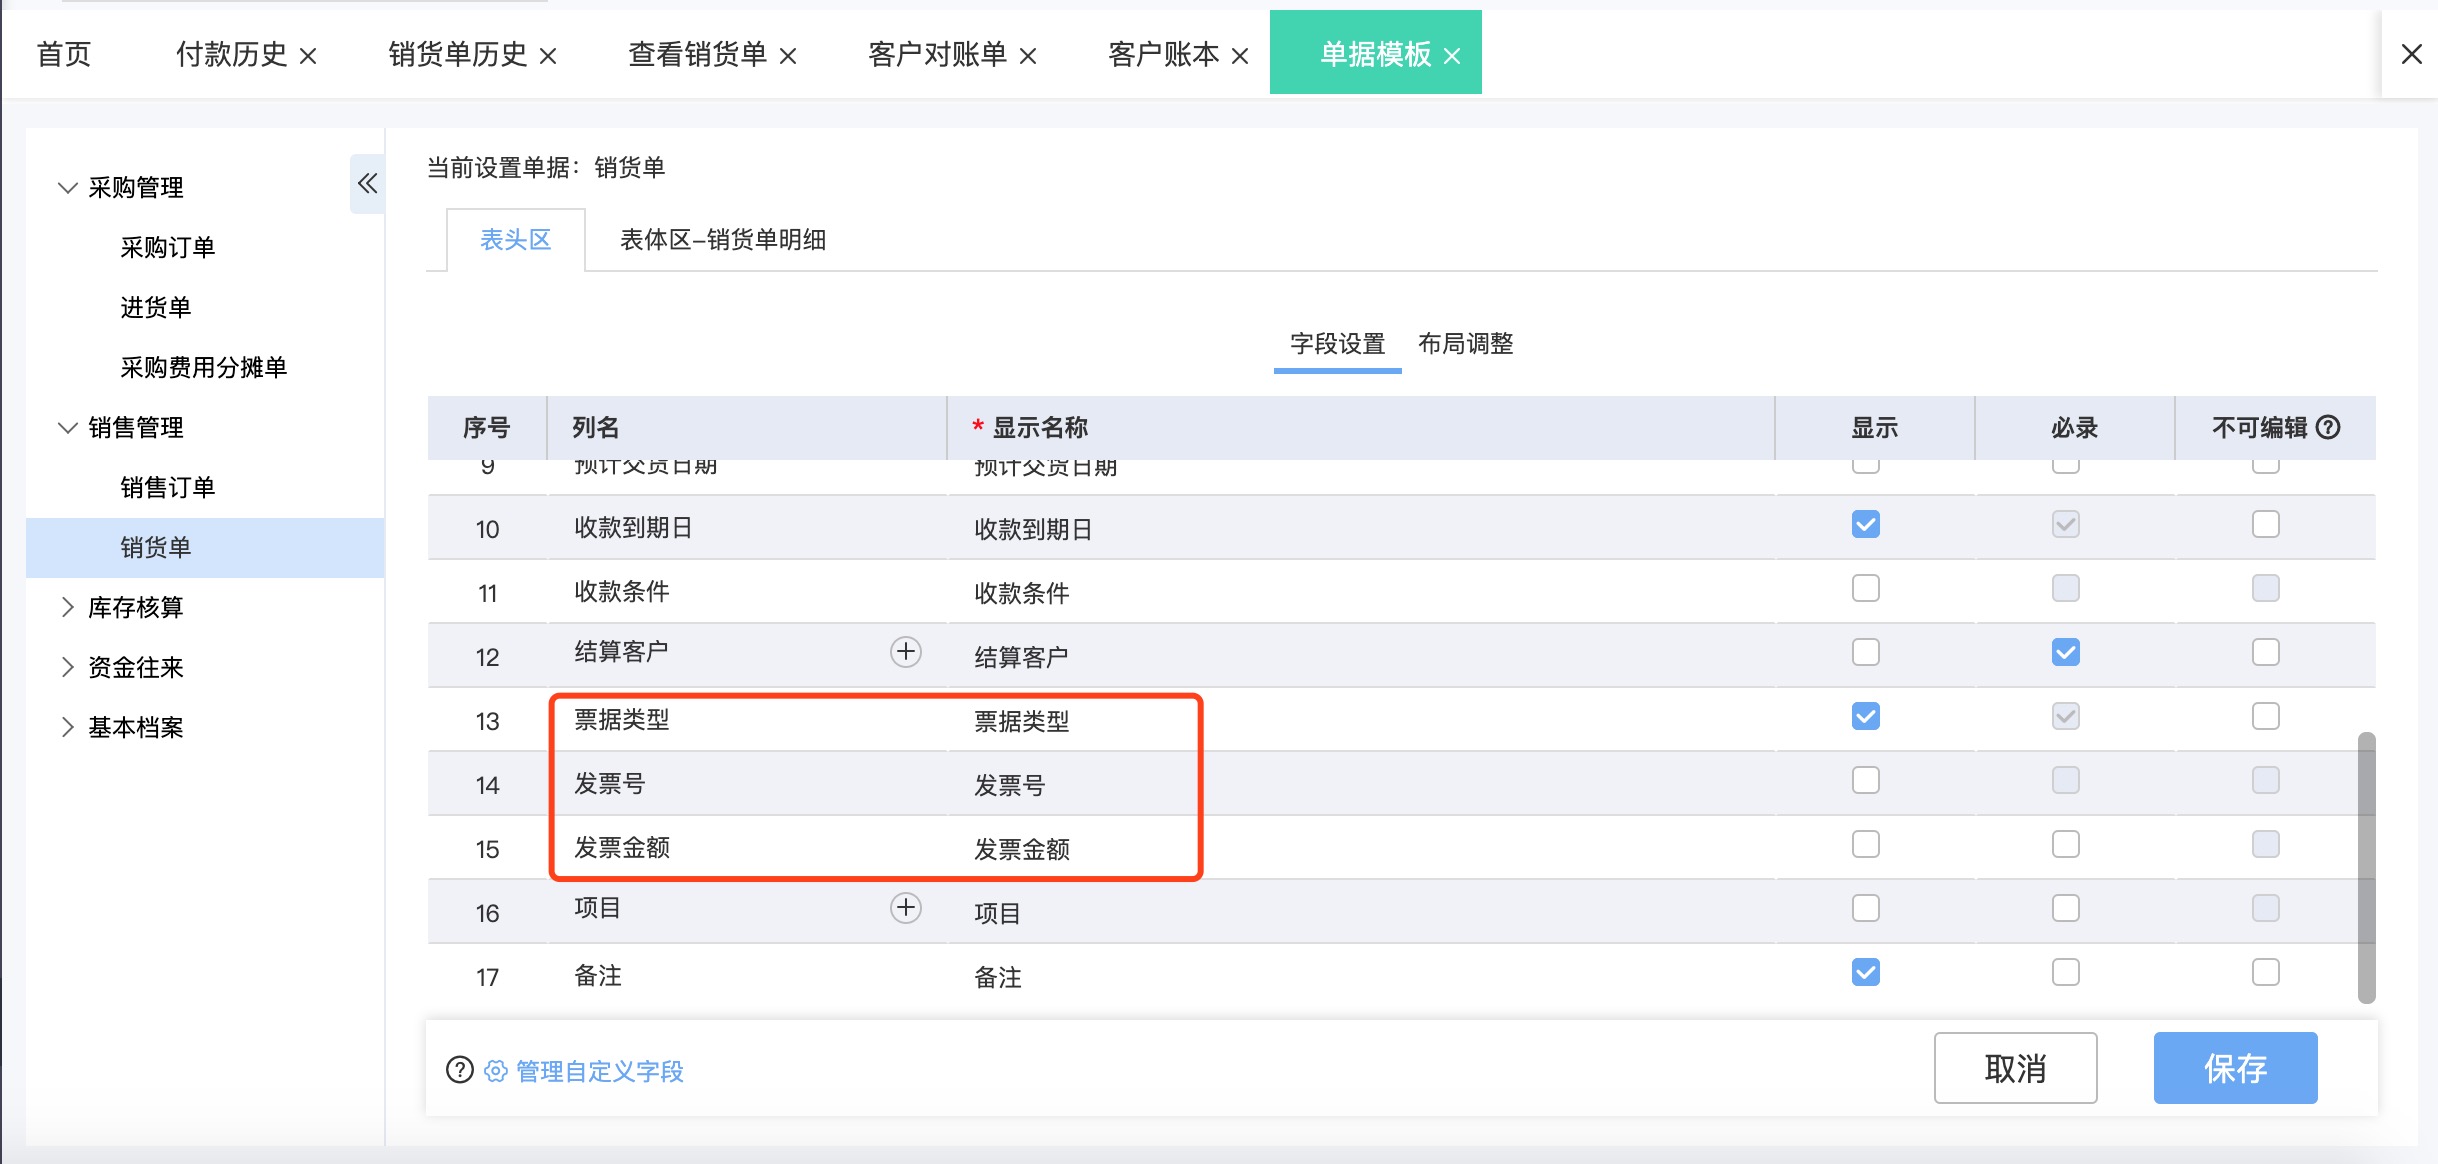2438x1164 pixels.
Task: Click add icon for 结算客户 field
Action: click(905, 651)
